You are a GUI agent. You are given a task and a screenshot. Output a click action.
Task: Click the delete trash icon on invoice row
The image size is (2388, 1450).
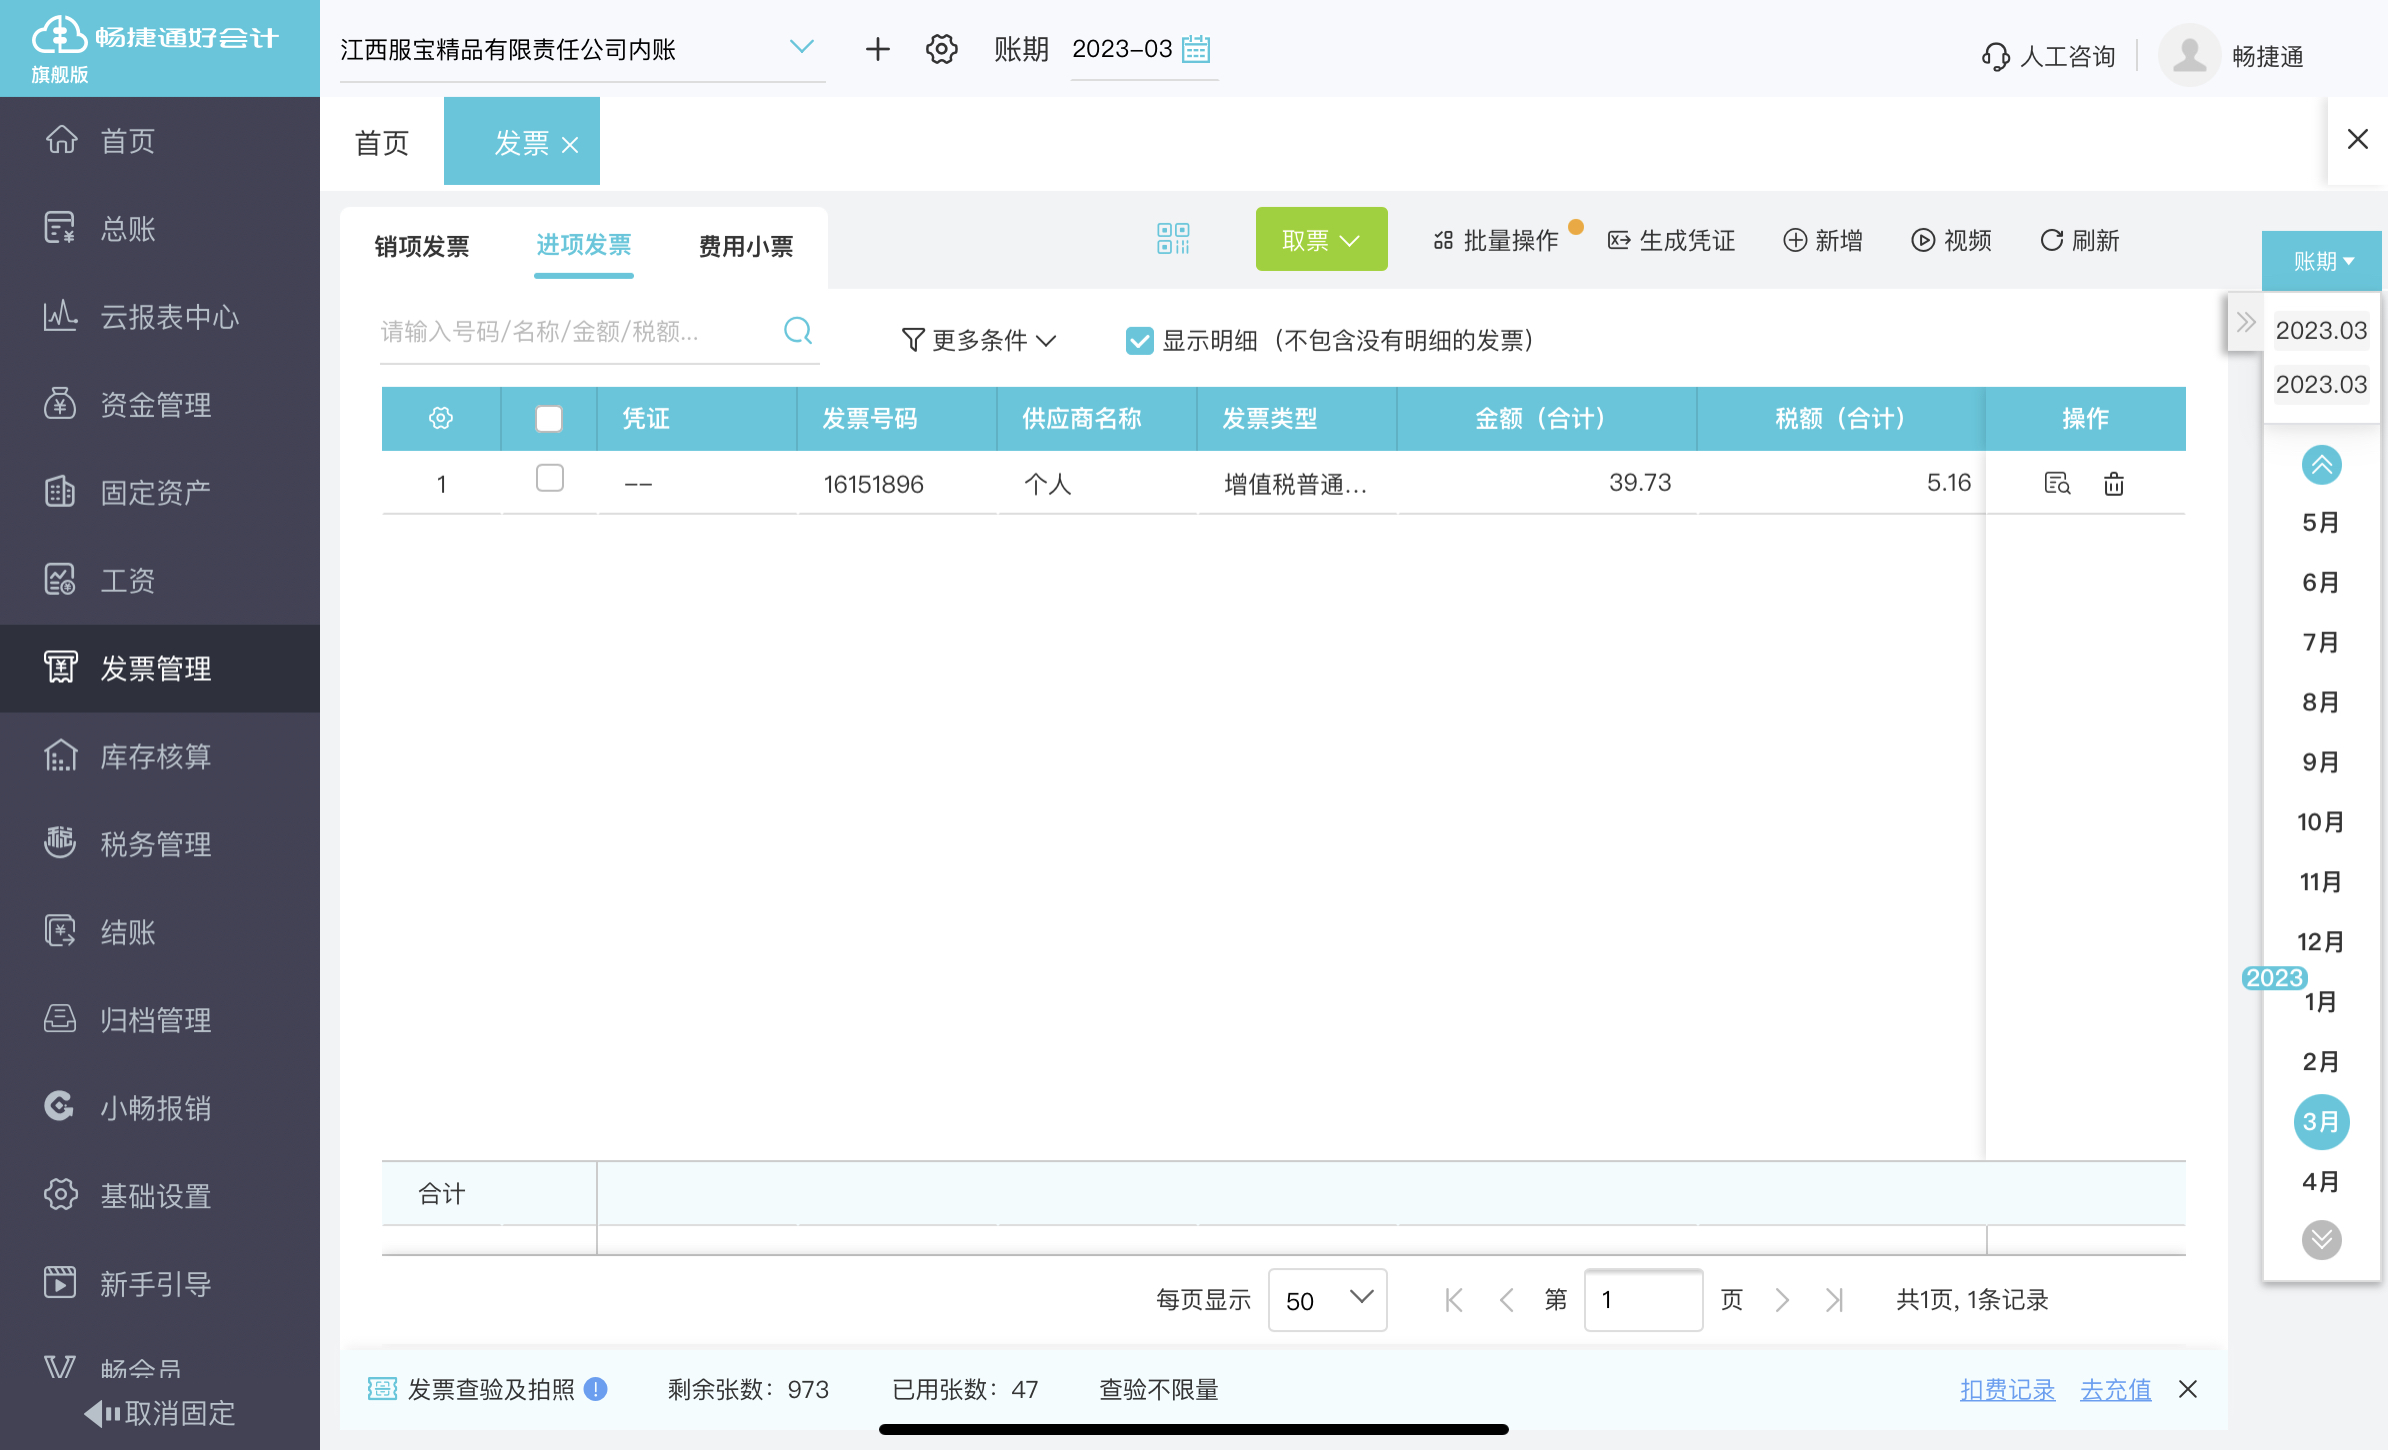(2112, 484)
